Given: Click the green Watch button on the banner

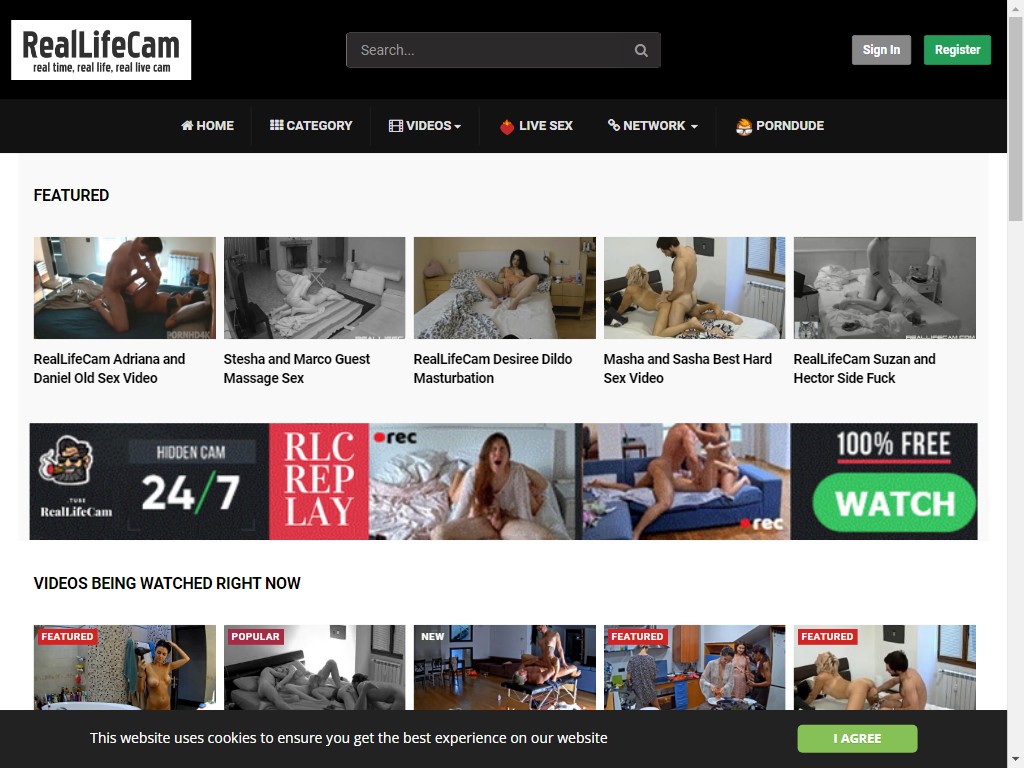Looking at the screenshot, I should coord(894,503).
